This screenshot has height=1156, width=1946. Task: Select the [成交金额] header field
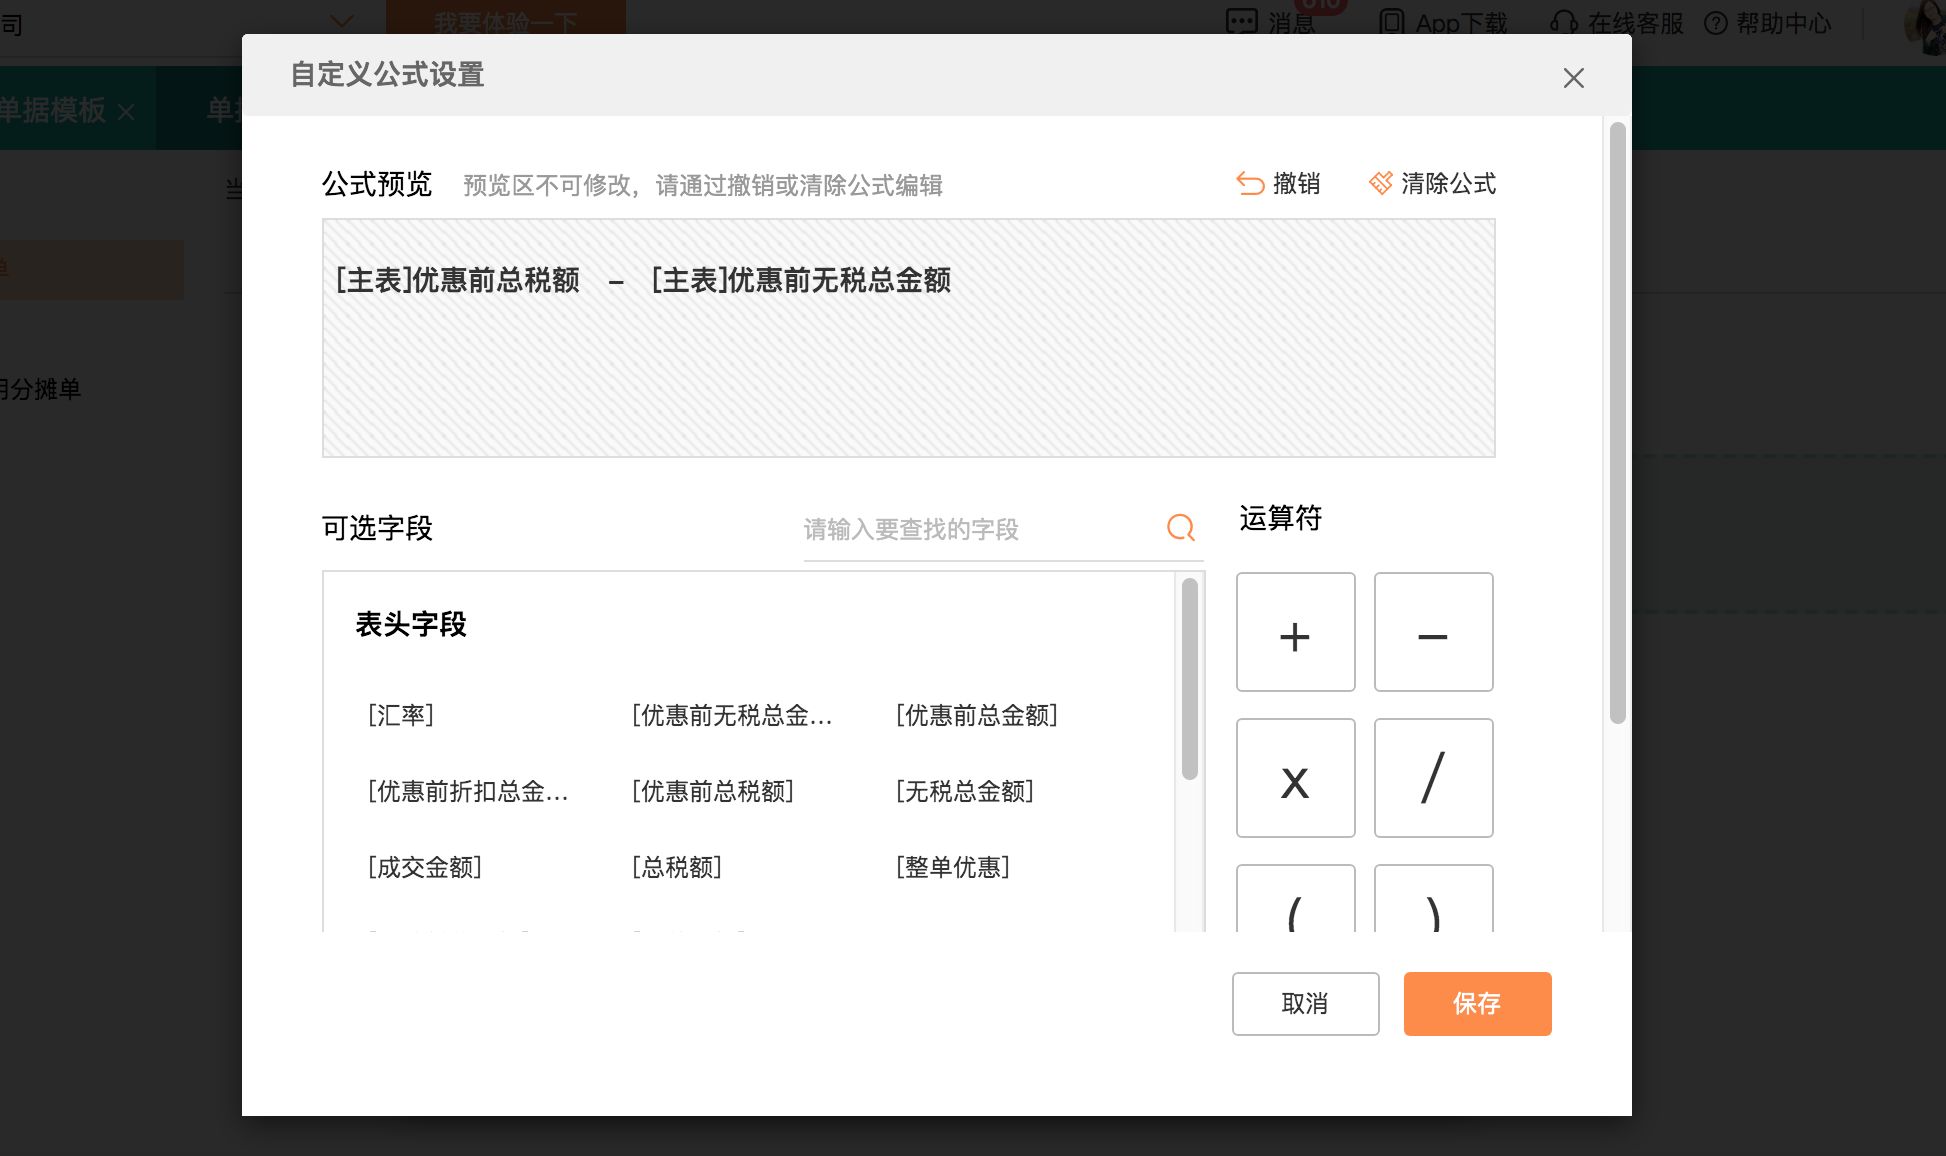click(425, 867)
